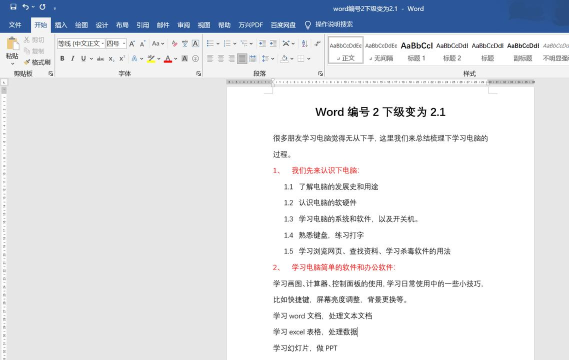The image size is (569, 360).
Task: Toggle Underline formatting
Action: tap(83, 58)
